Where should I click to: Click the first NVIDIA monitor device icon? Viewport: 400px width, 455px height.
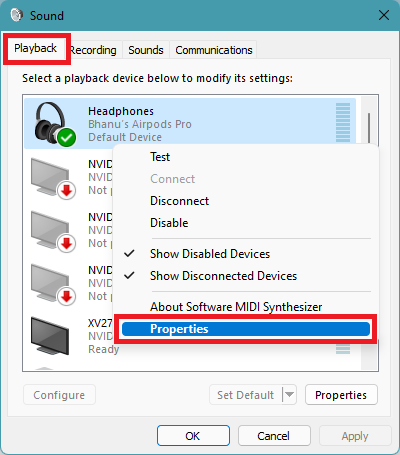pos(53,179)
